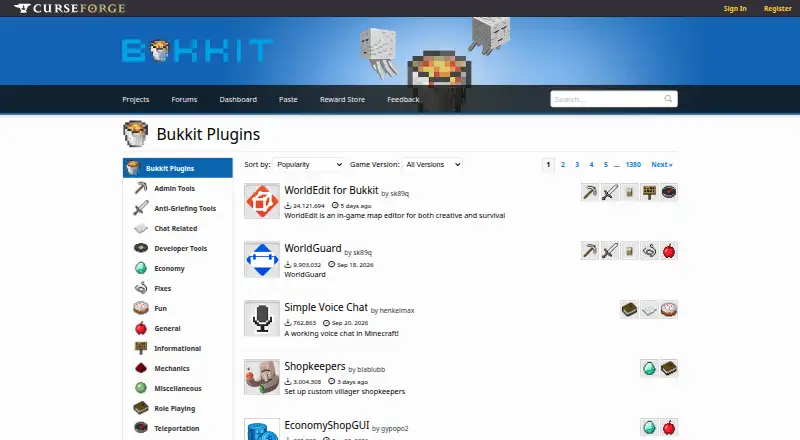The height and width of the screenshot is (440, 800).
Task: Open the WorldGuard project title
Action: pos(313,249)
